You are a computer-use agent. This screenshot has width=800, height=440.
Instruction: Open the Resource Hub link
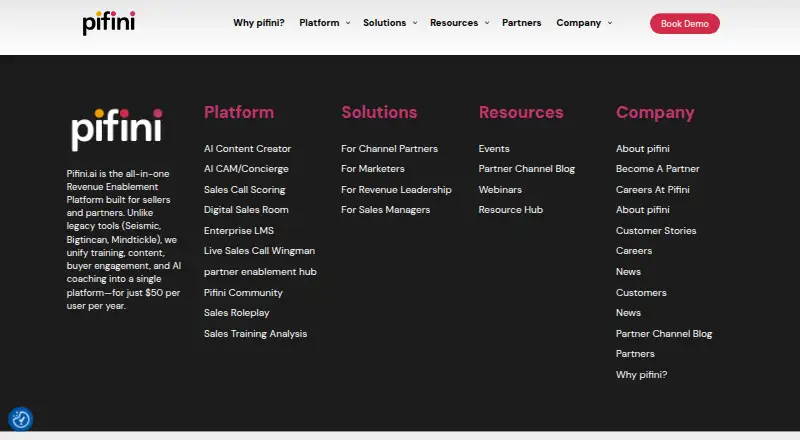(x=511, y=210)
